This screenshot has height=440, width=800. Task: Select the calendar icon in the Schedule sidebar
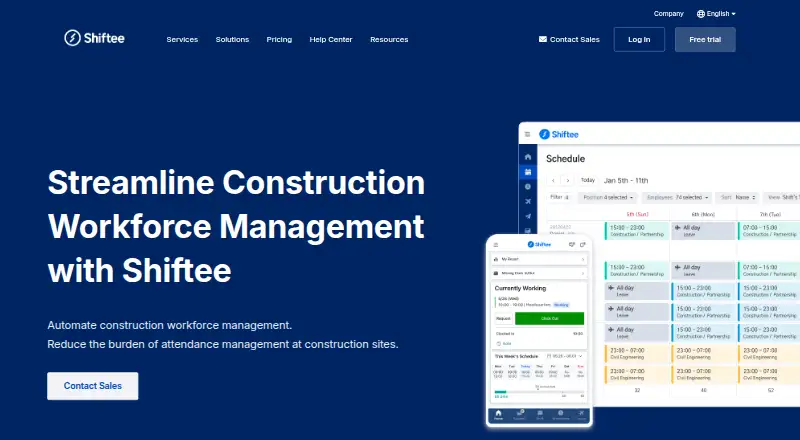[528, 172]
